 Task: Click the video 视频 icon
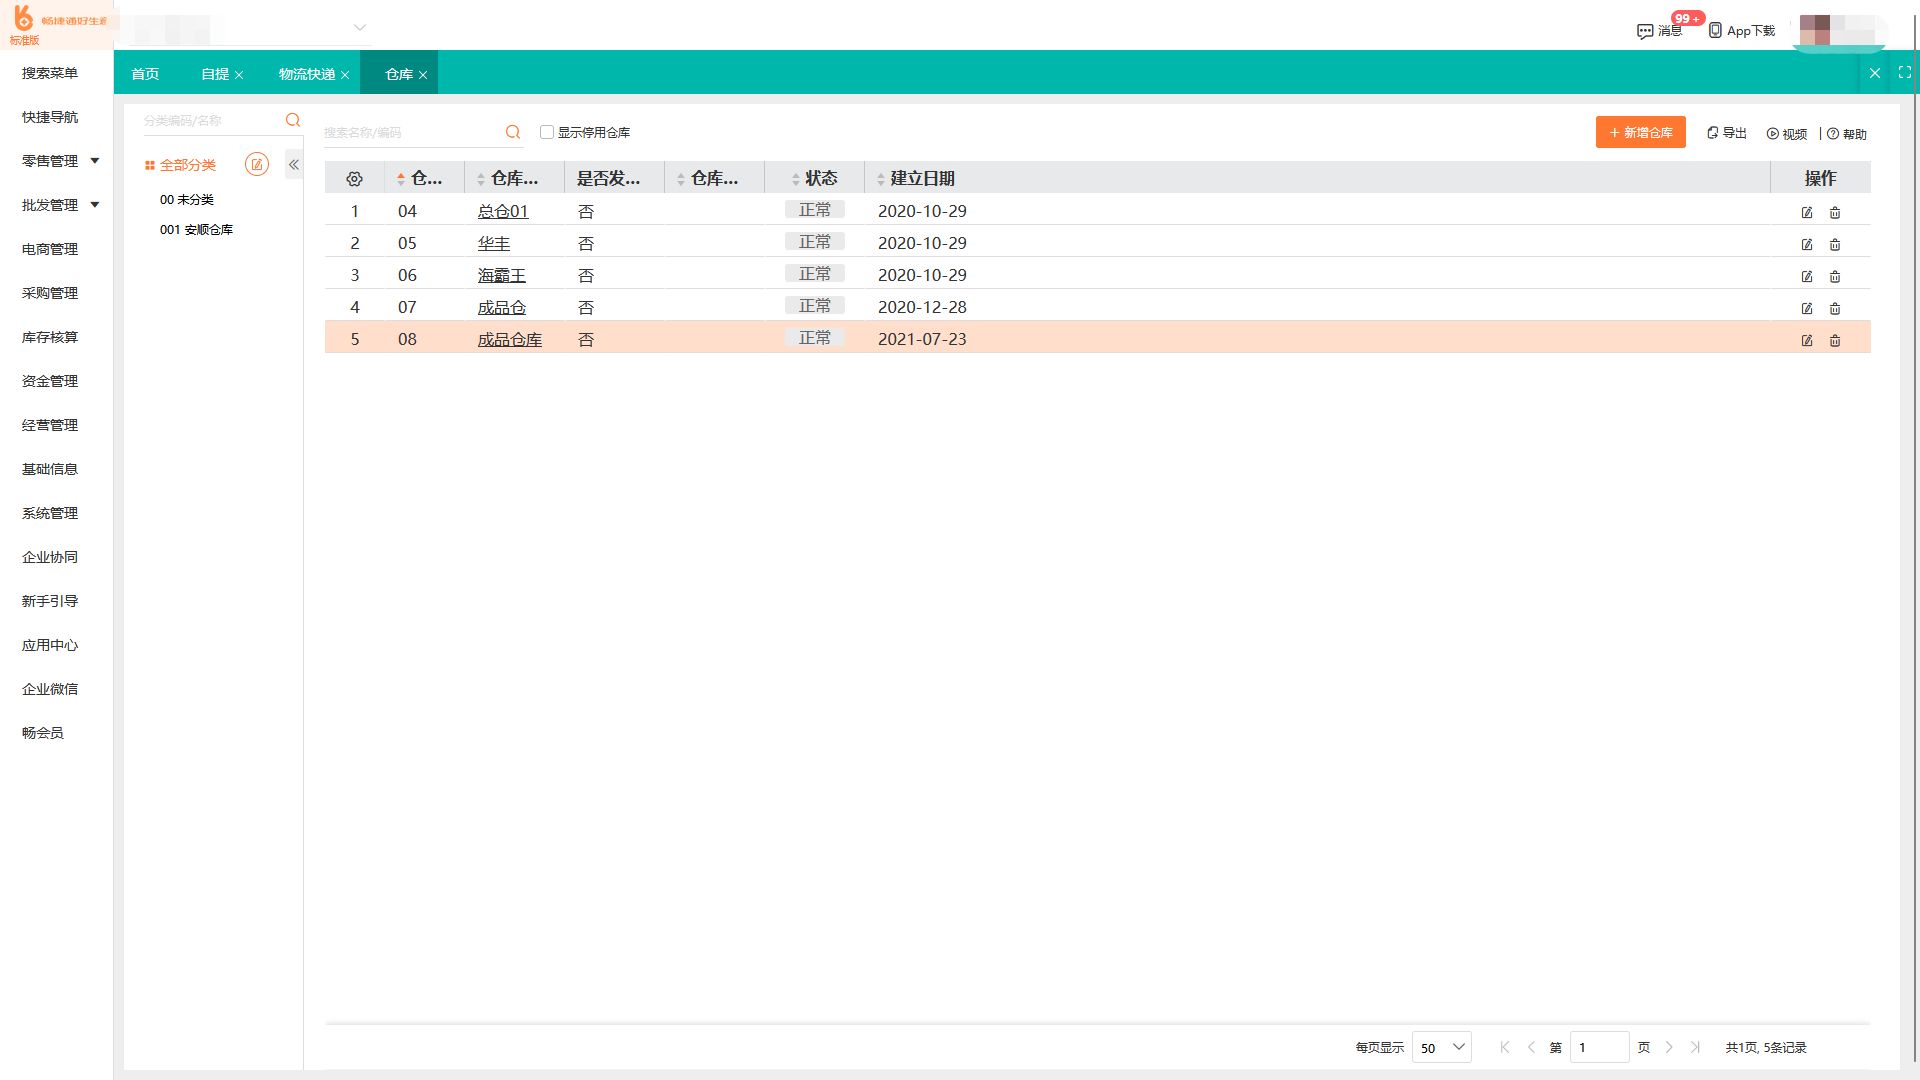tap(1778, 131)
